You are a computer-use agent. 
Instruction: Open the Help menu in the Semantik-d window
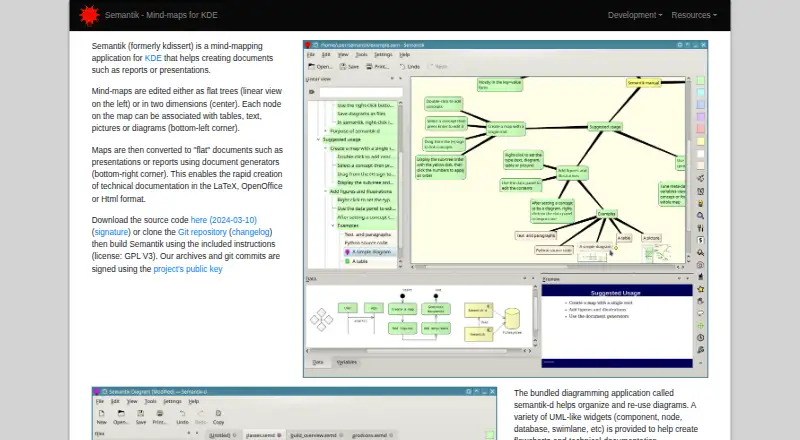(194, 402)
